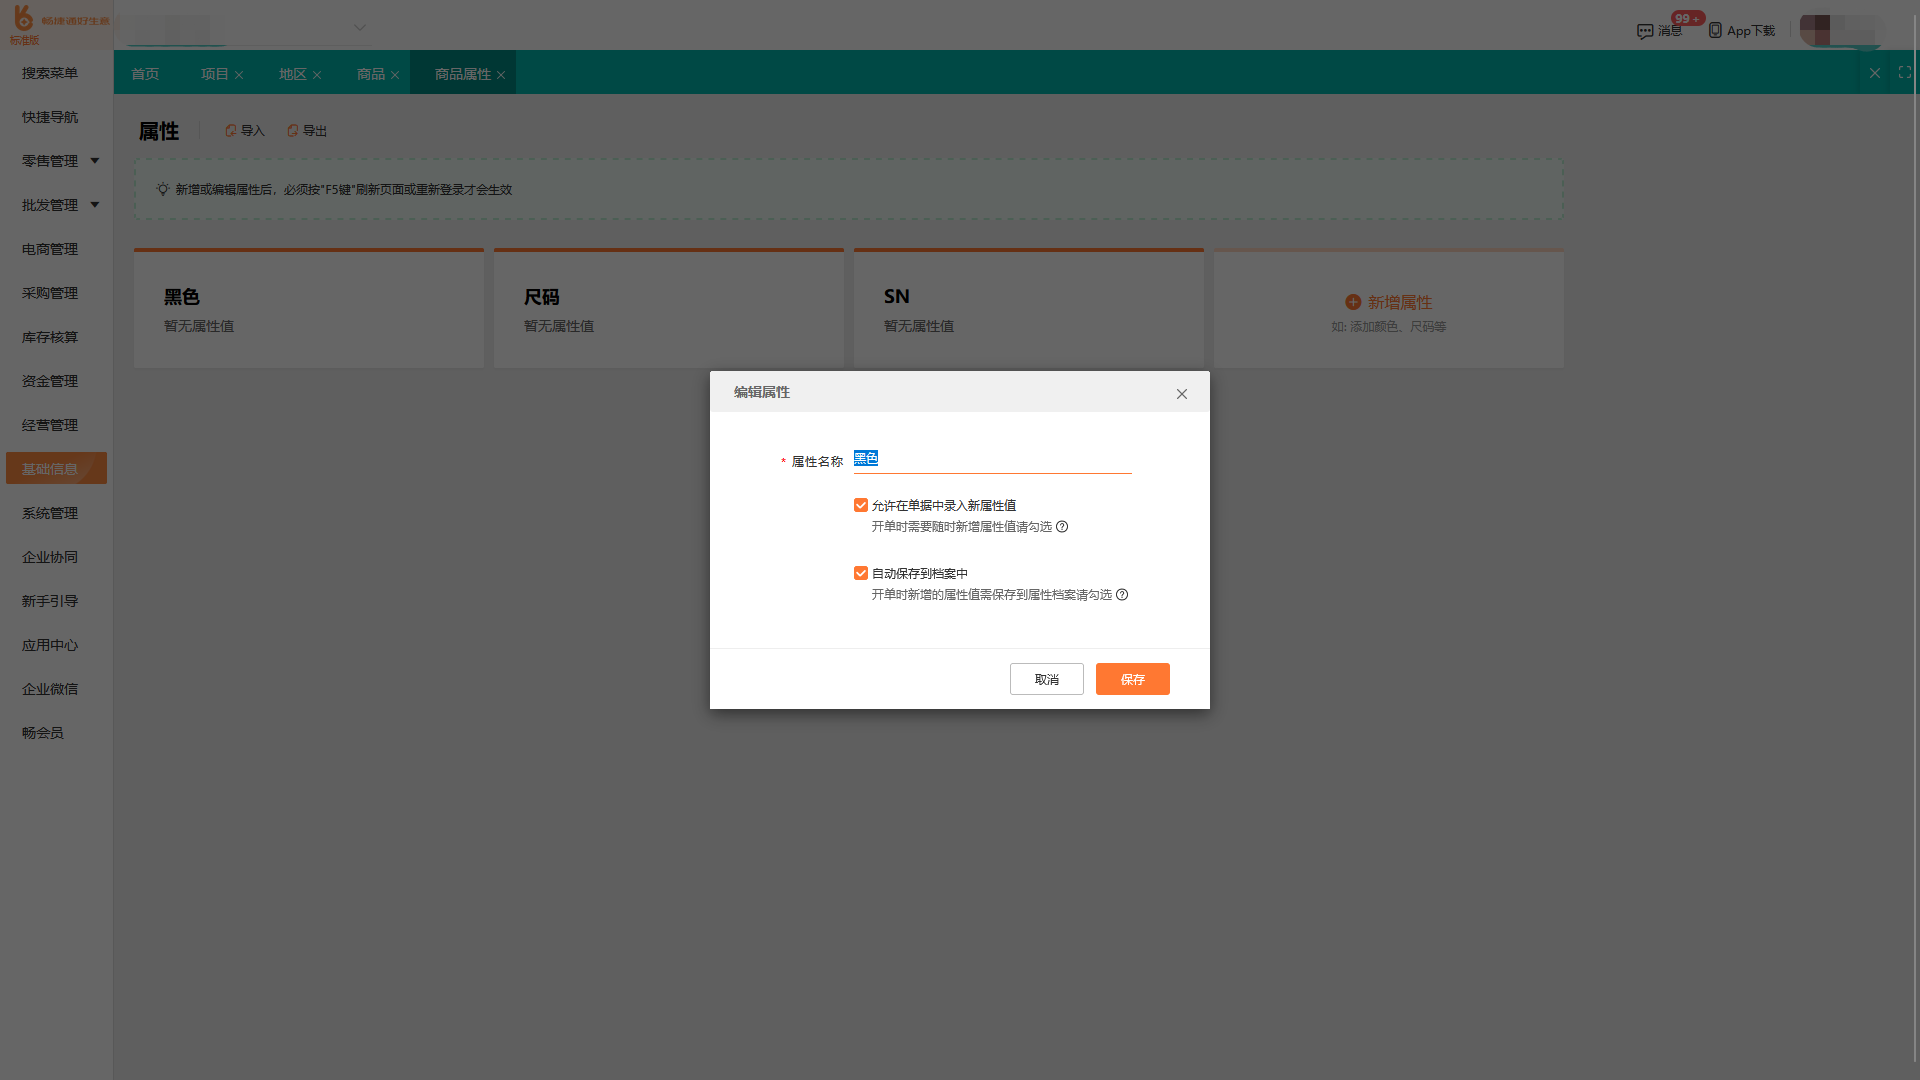Click the 基础信息 sidebar icon
Image resolution: width=1920 pixels, height=1080 pixels.
click(55, 468)
